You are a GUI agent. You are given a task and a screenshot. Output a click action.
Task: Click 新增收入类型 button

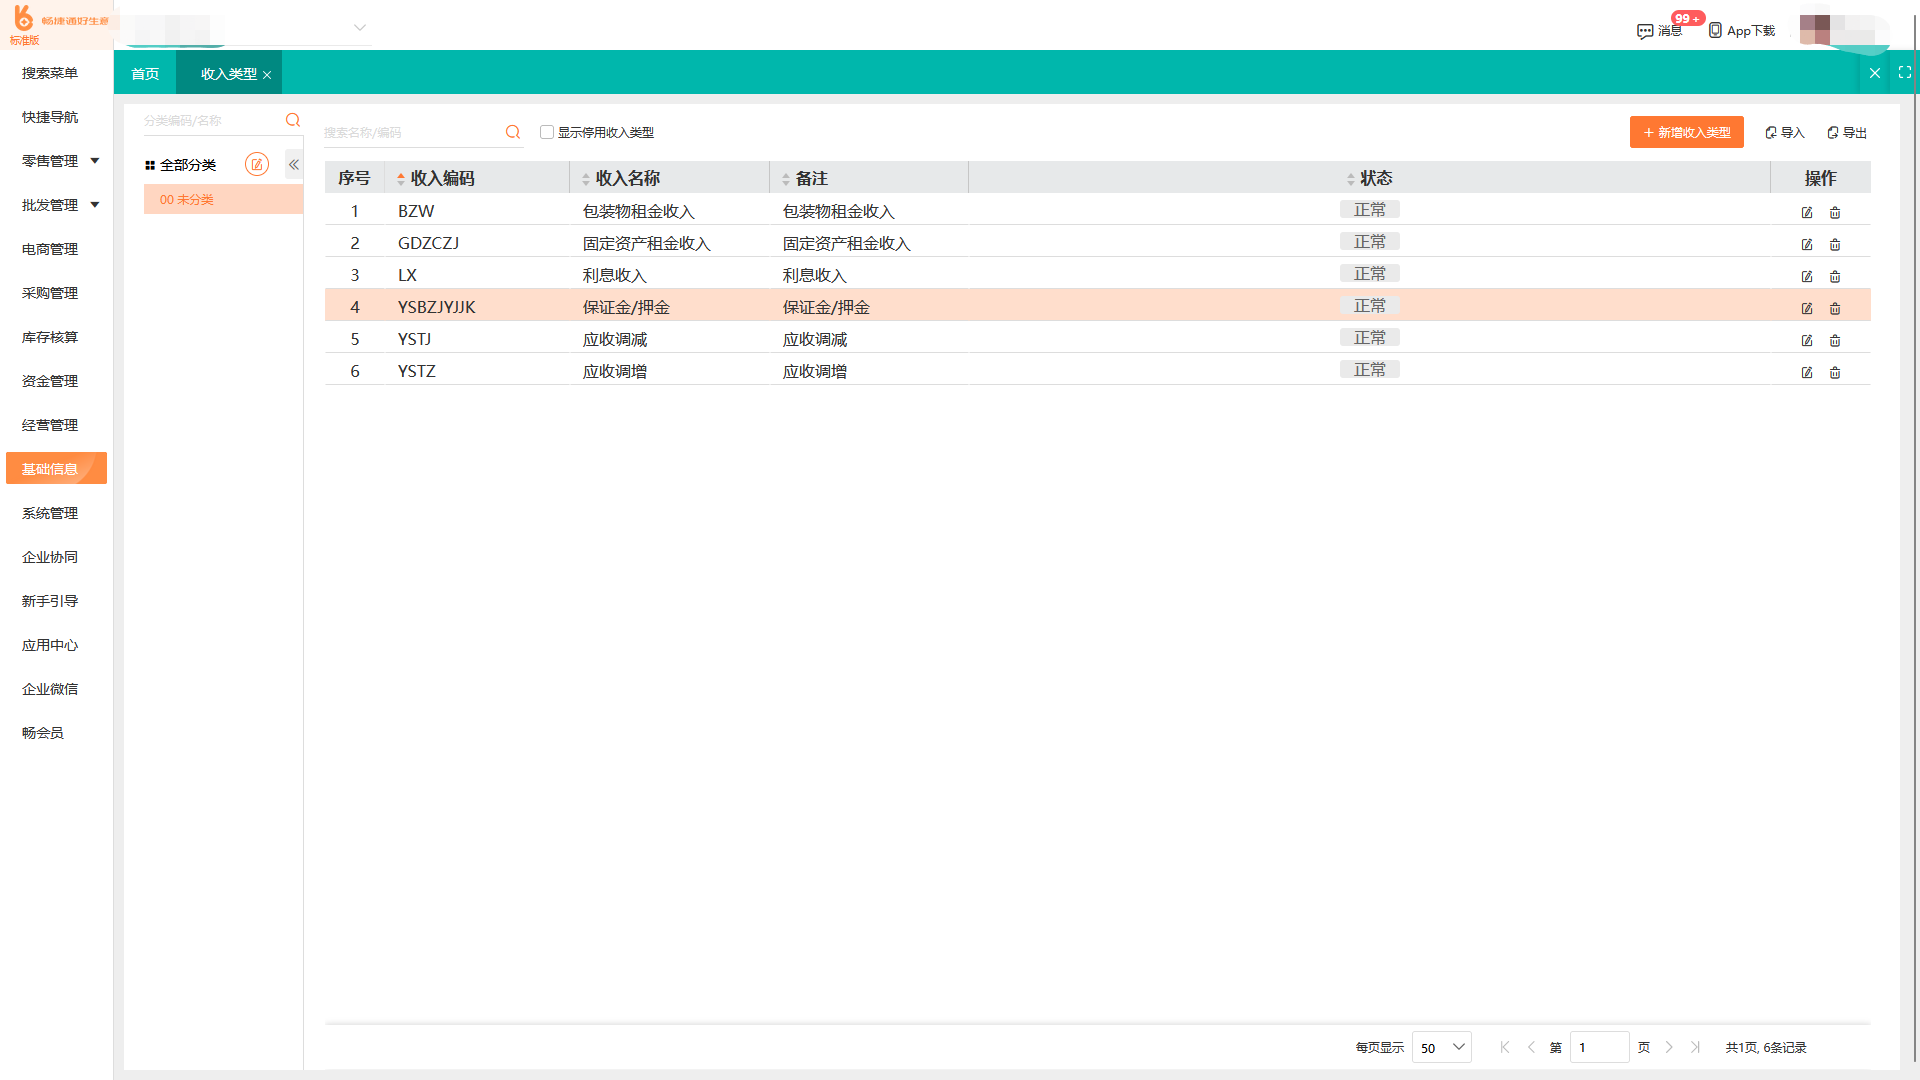[1689, 132]
